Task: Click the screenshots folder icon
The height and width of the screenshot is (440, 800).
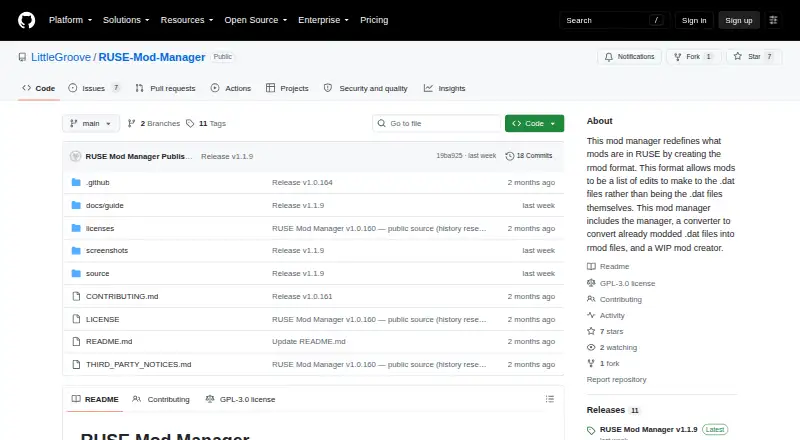Action: tap(76, 251)
